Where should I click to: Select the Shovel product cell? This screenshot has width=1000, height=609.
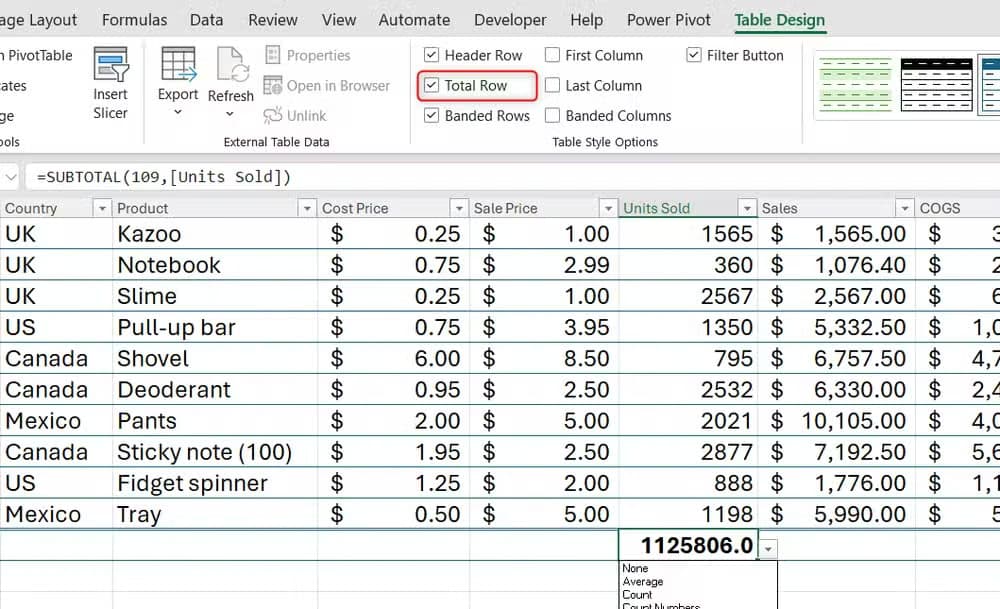215,358
